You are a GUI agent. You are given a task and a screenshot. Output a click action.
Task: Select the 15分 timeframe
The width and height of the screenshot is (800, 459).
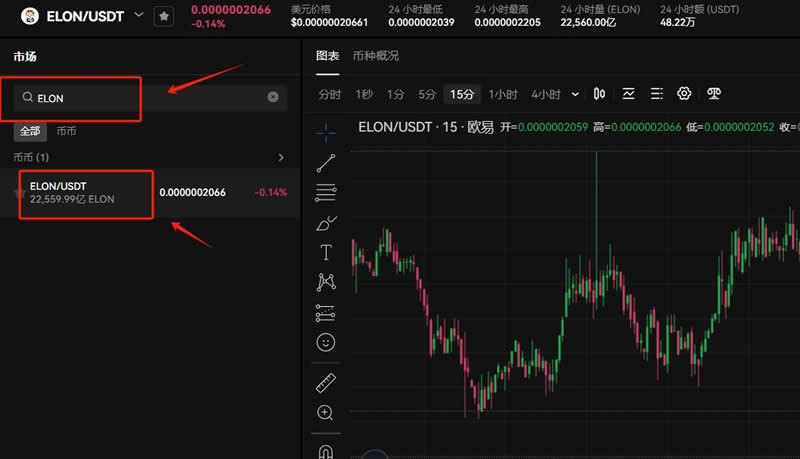pyautogui.click(x=462, y=94)
